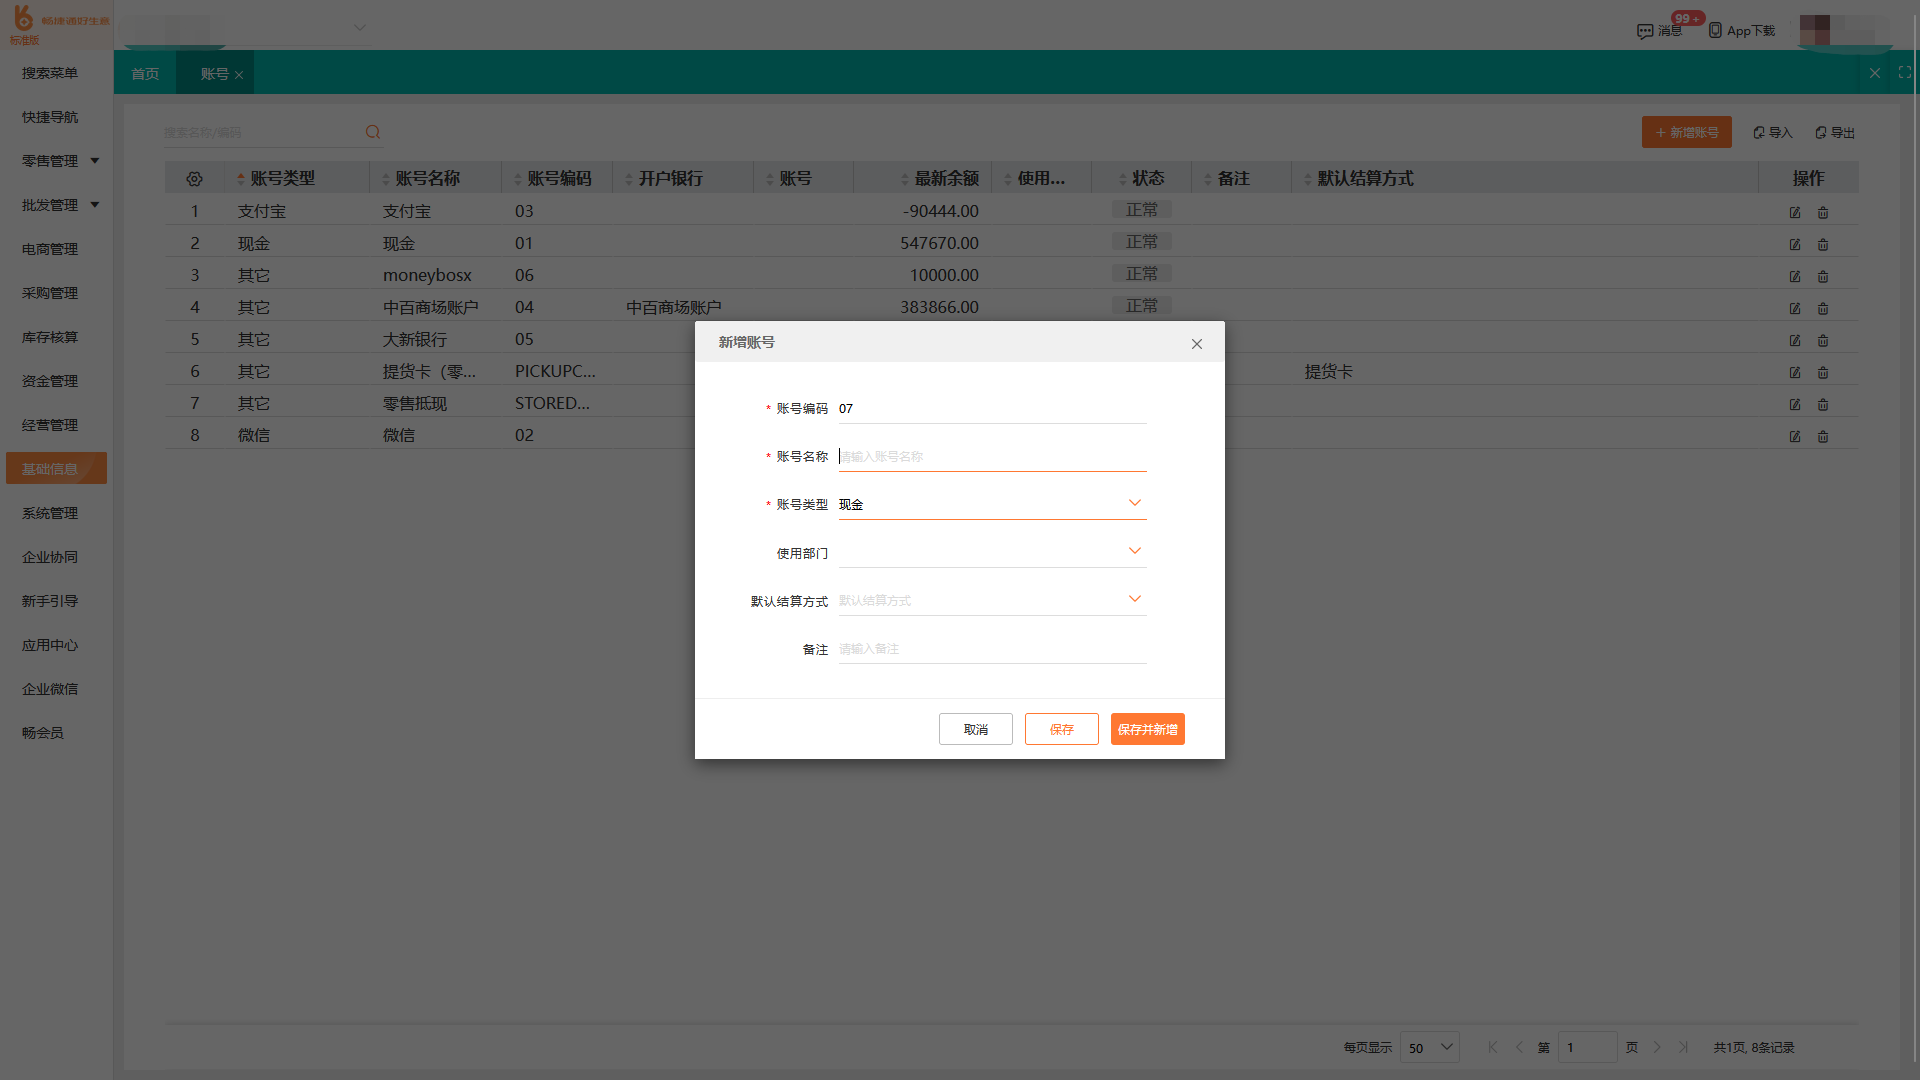The image size is (1920, 1080).
Task: Click the 保存并新增 button in the dialog
Action: 1147,729
